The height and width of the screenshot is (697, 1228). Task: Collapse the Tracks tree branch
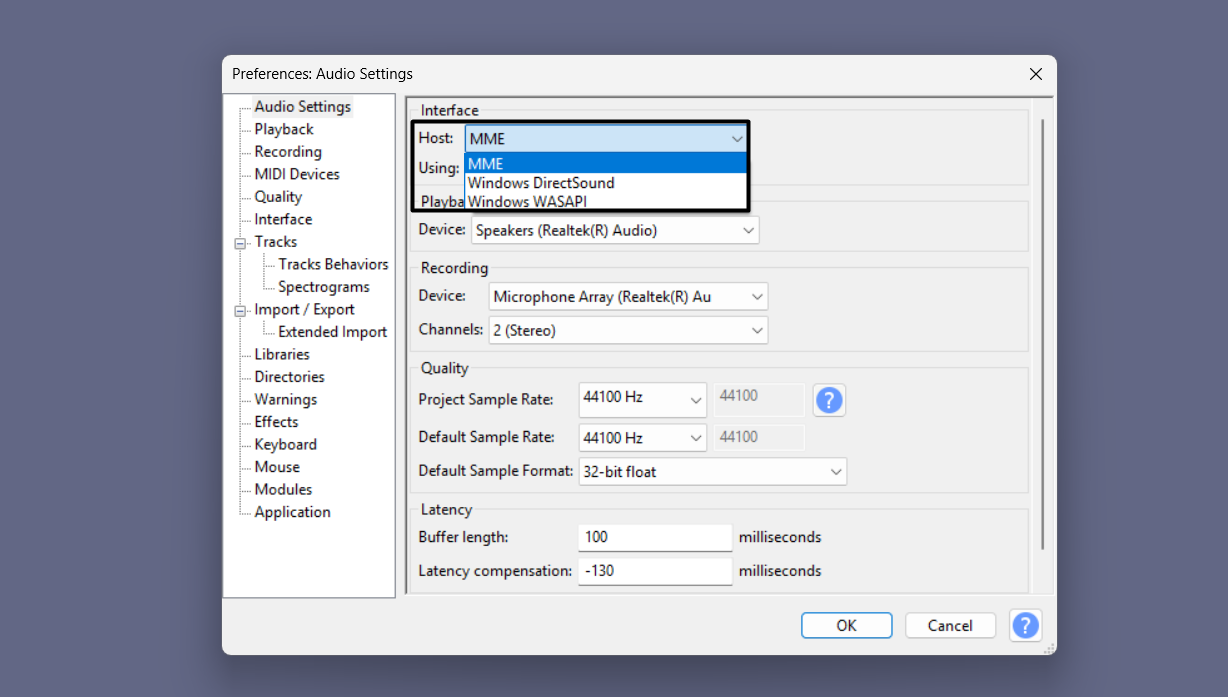coord(240,241)
